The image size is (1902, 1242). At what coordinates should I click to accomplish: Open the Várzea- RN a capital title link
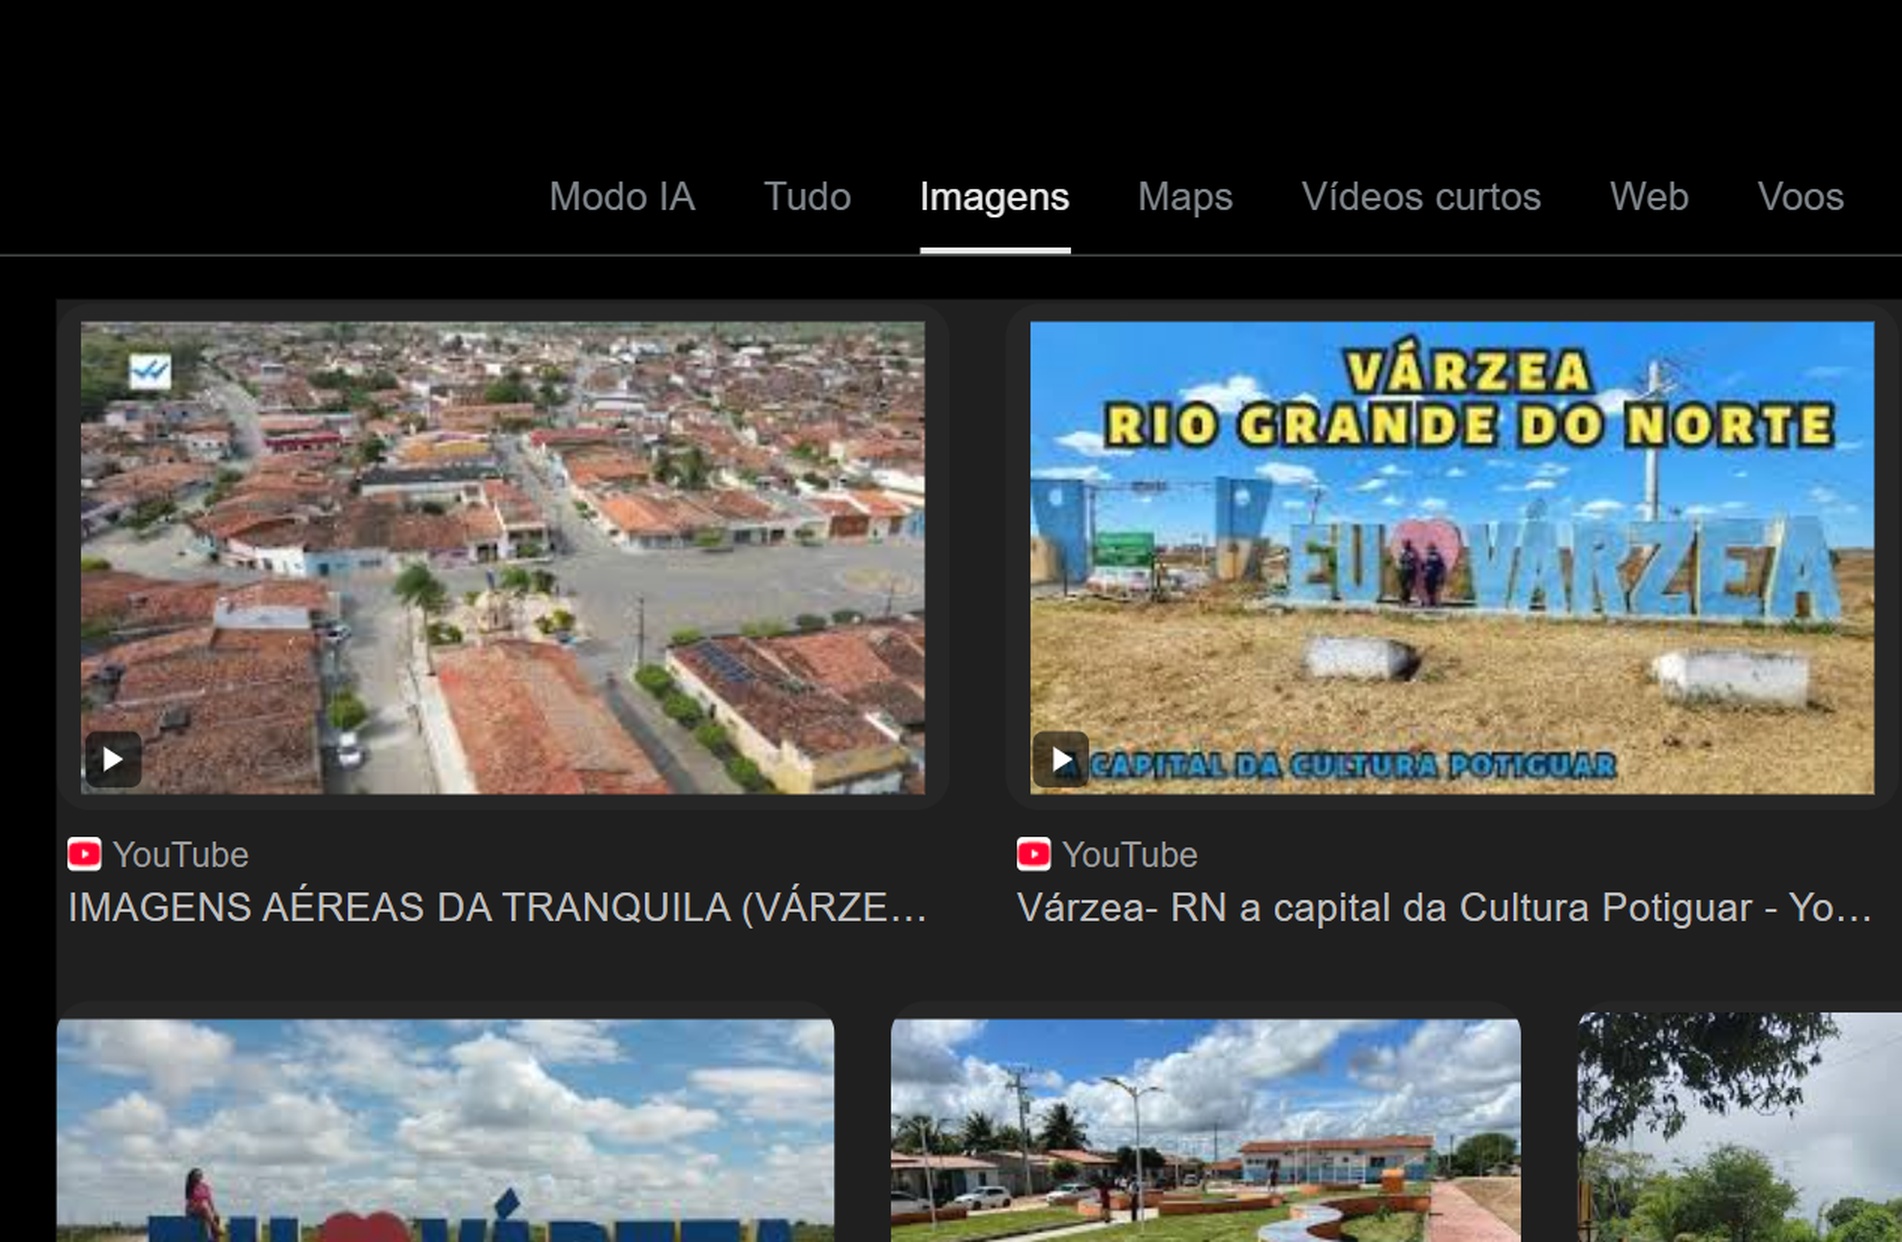(1443, 908)
